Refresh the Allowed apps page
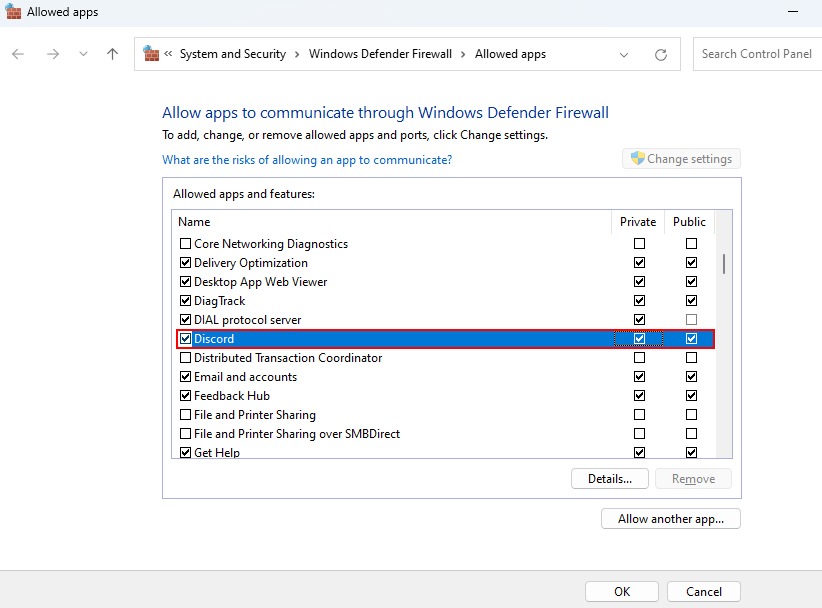This screenshot has height=608, width=822. pyautogui.click(x=661, y=55)
